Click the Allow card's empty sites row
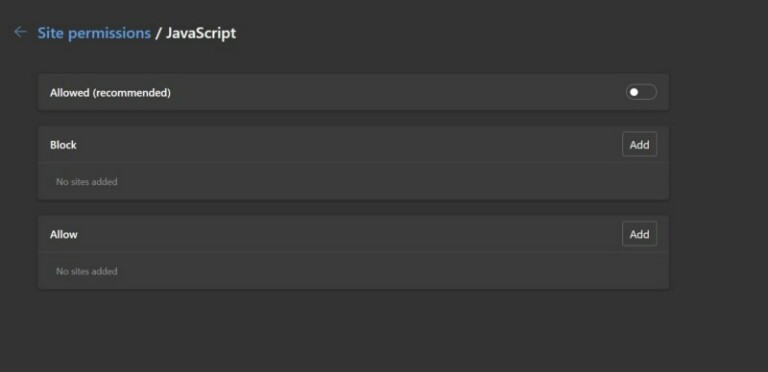Screen dimensions: 768x372 [x=353, y=271]
